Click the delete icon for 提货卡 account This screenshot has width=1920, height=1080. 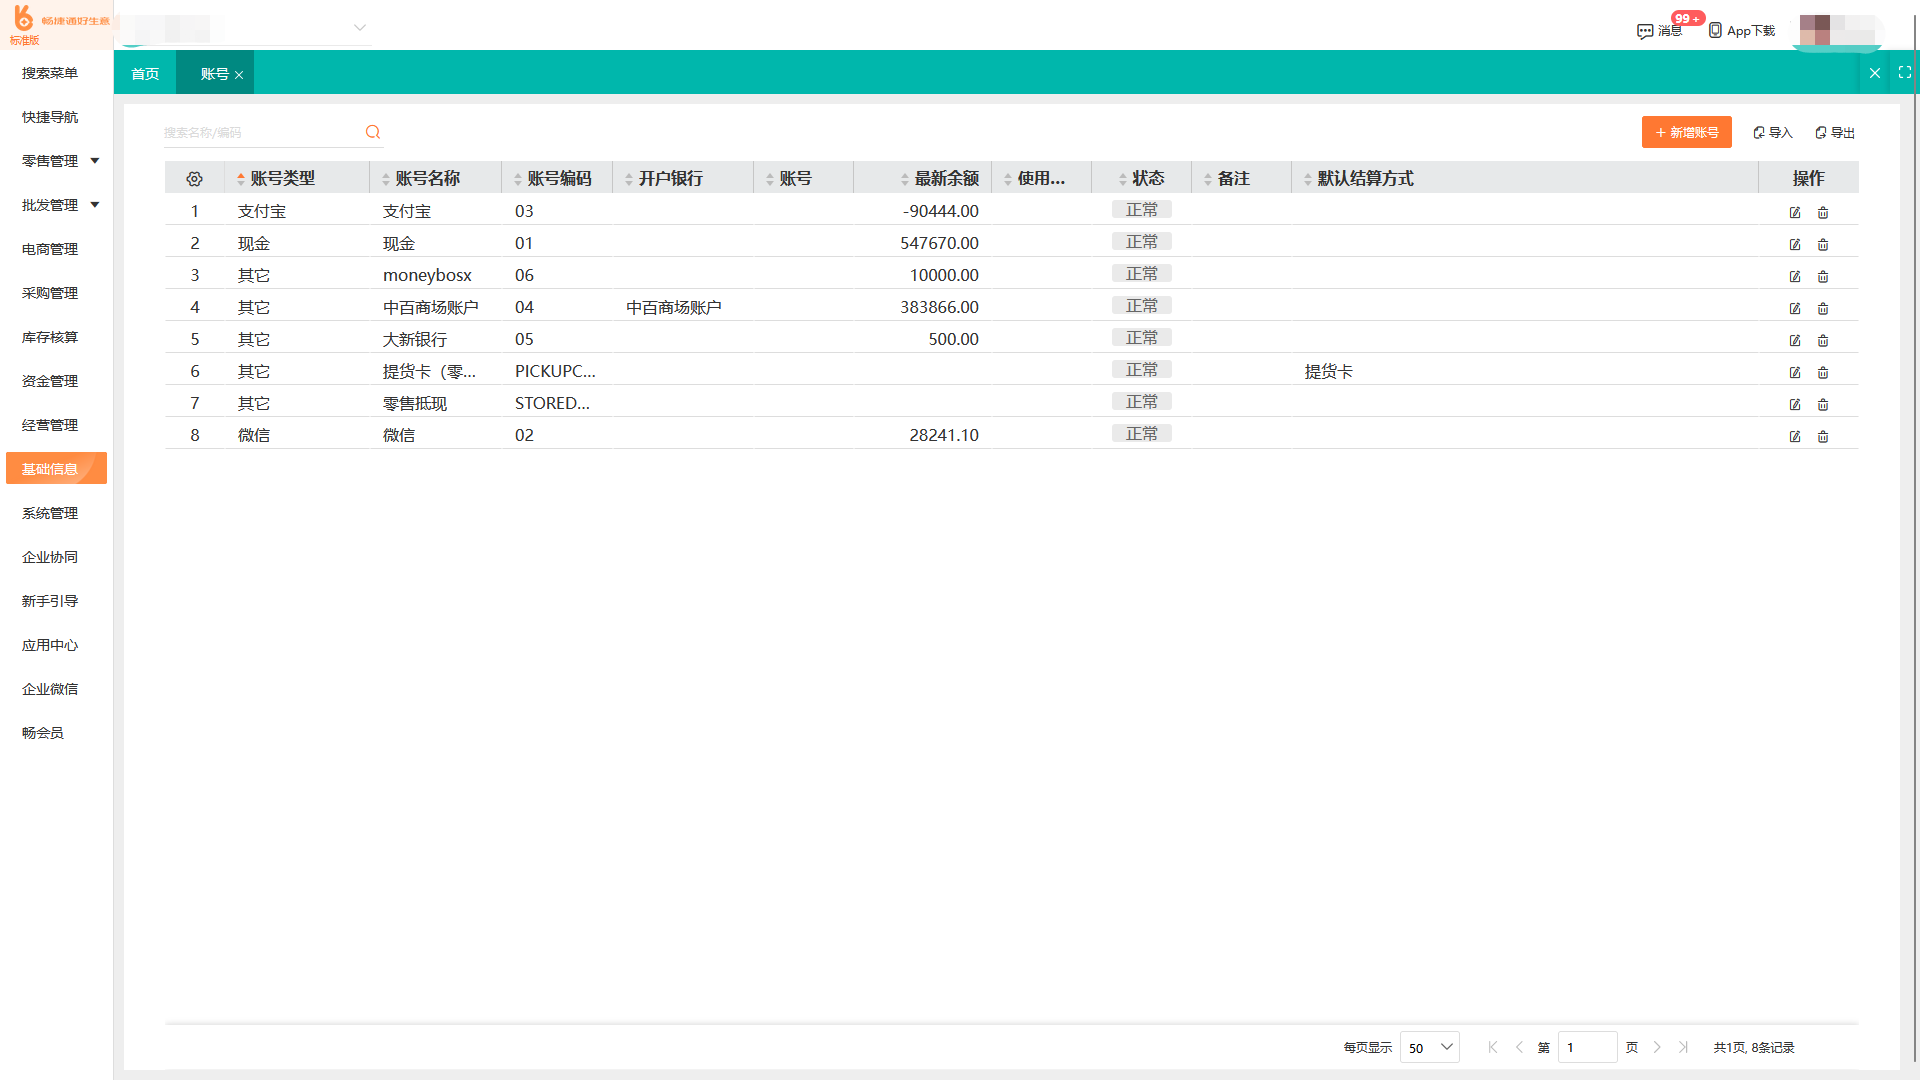[x=1824, y=371]
